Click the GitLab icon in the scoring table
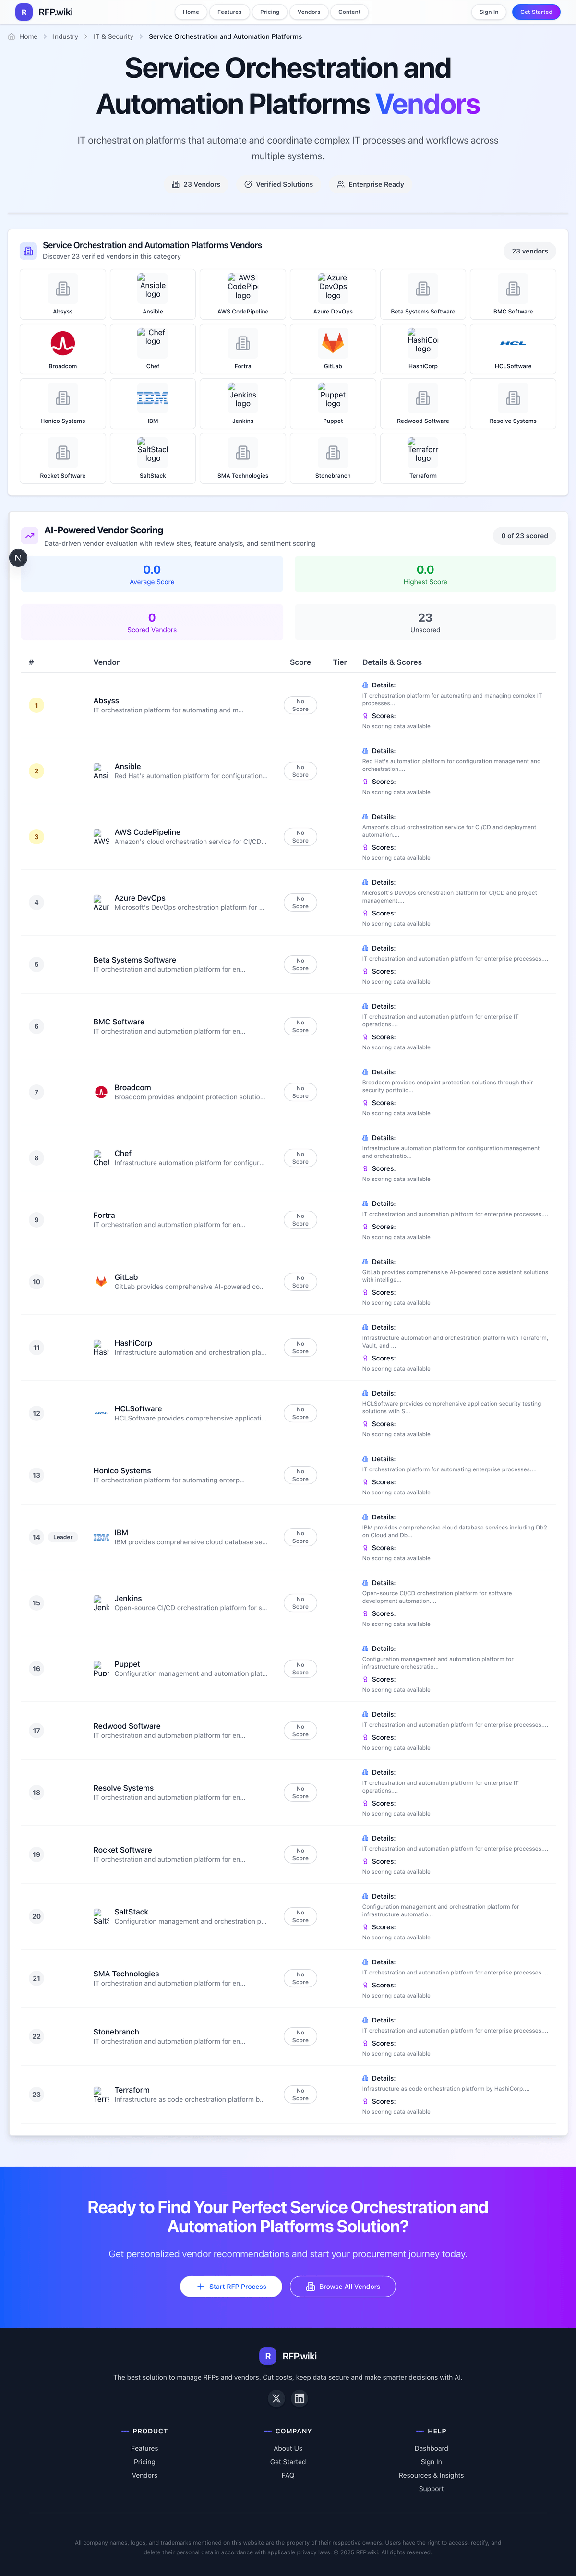The width and height of the screenshot is (576, 2576). (101, 1282)
